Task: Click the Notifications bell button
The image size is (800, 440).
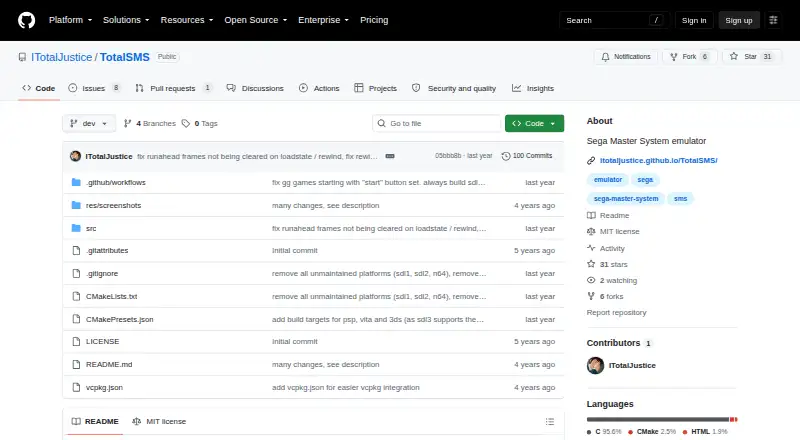Action: click(x=626, y=57)
